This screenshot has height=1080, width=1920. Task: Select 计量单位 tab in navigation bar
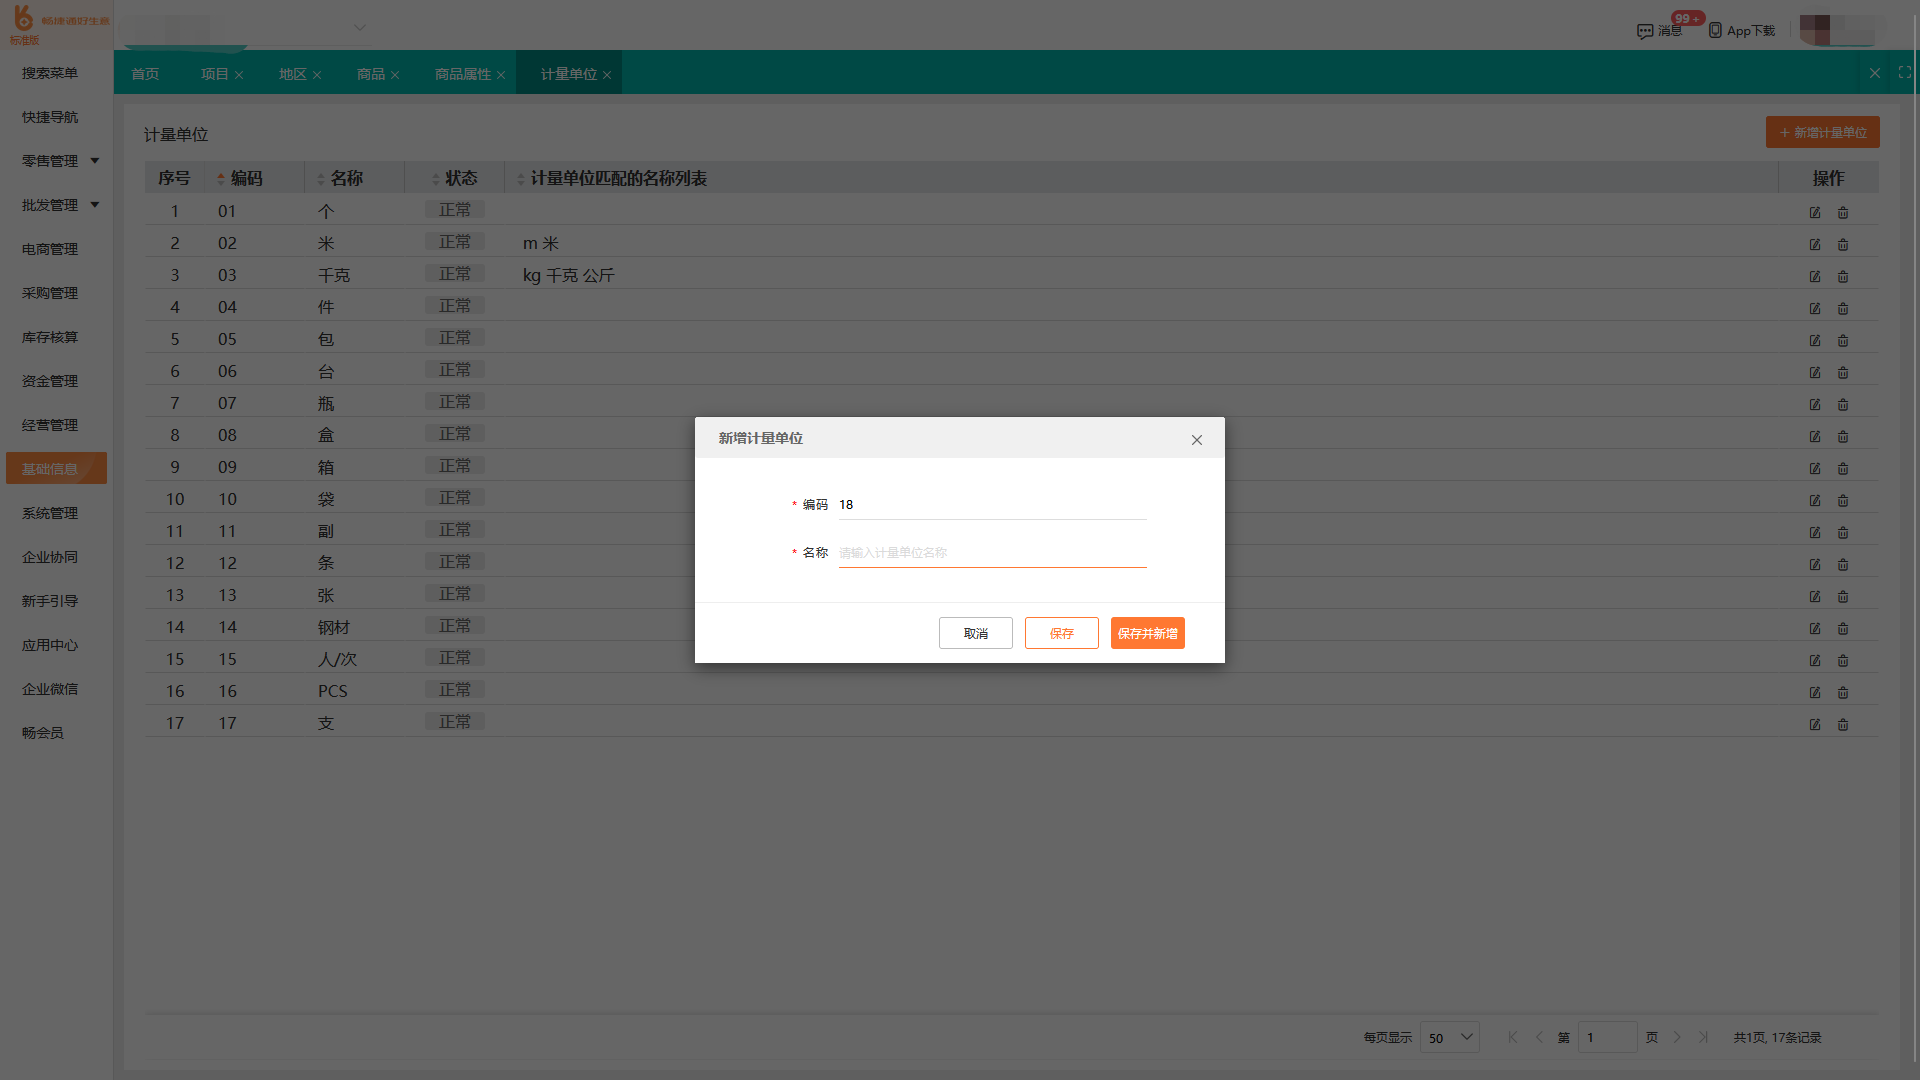(x=570, y=74)
